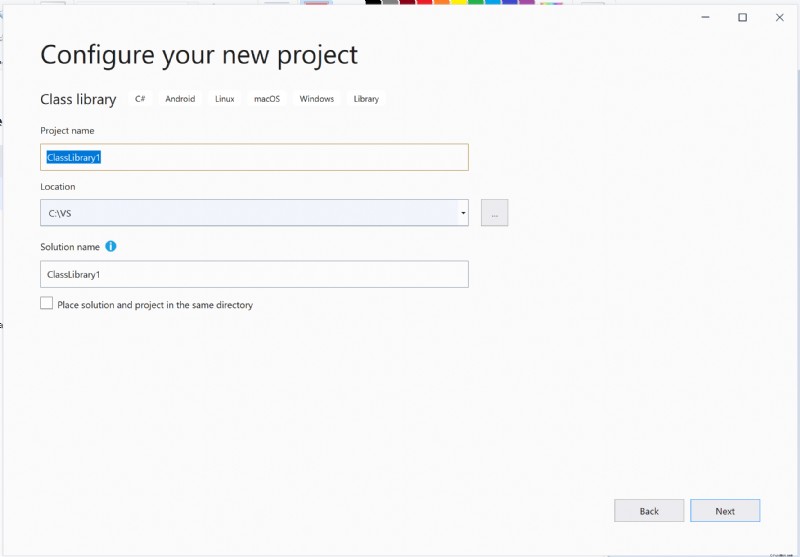The width and height of the screenshot is (800, 557).
Task: Minimize the project configuration window
Action: pos(705,17)
